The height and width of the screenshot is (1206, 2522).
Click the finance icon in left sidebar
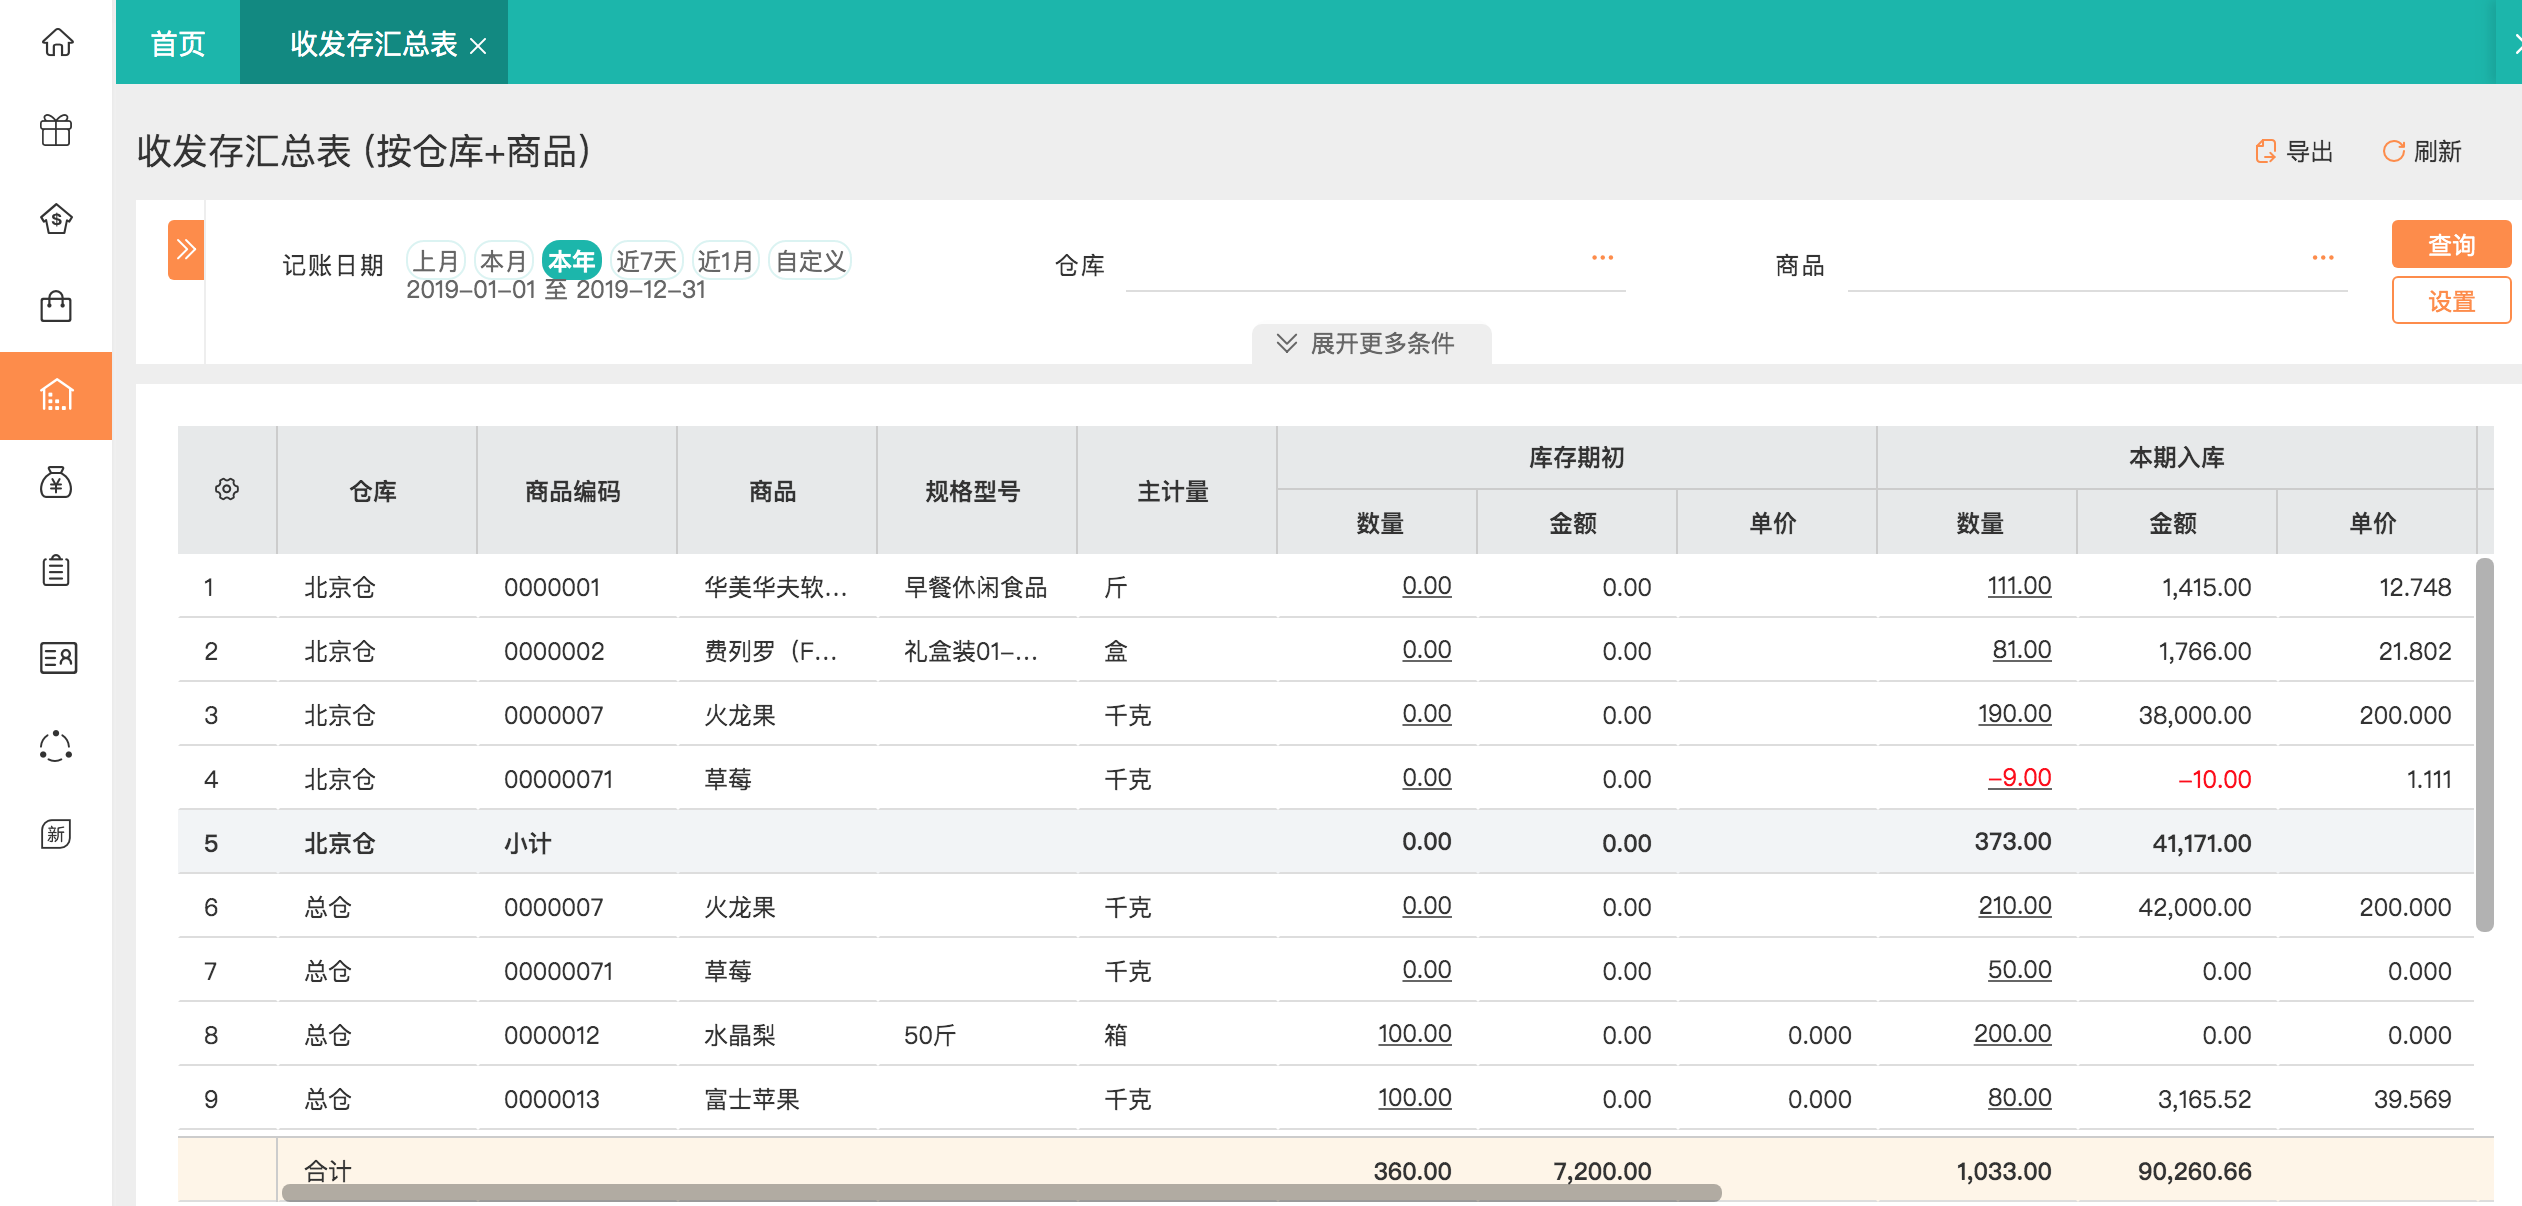(56, 482)
